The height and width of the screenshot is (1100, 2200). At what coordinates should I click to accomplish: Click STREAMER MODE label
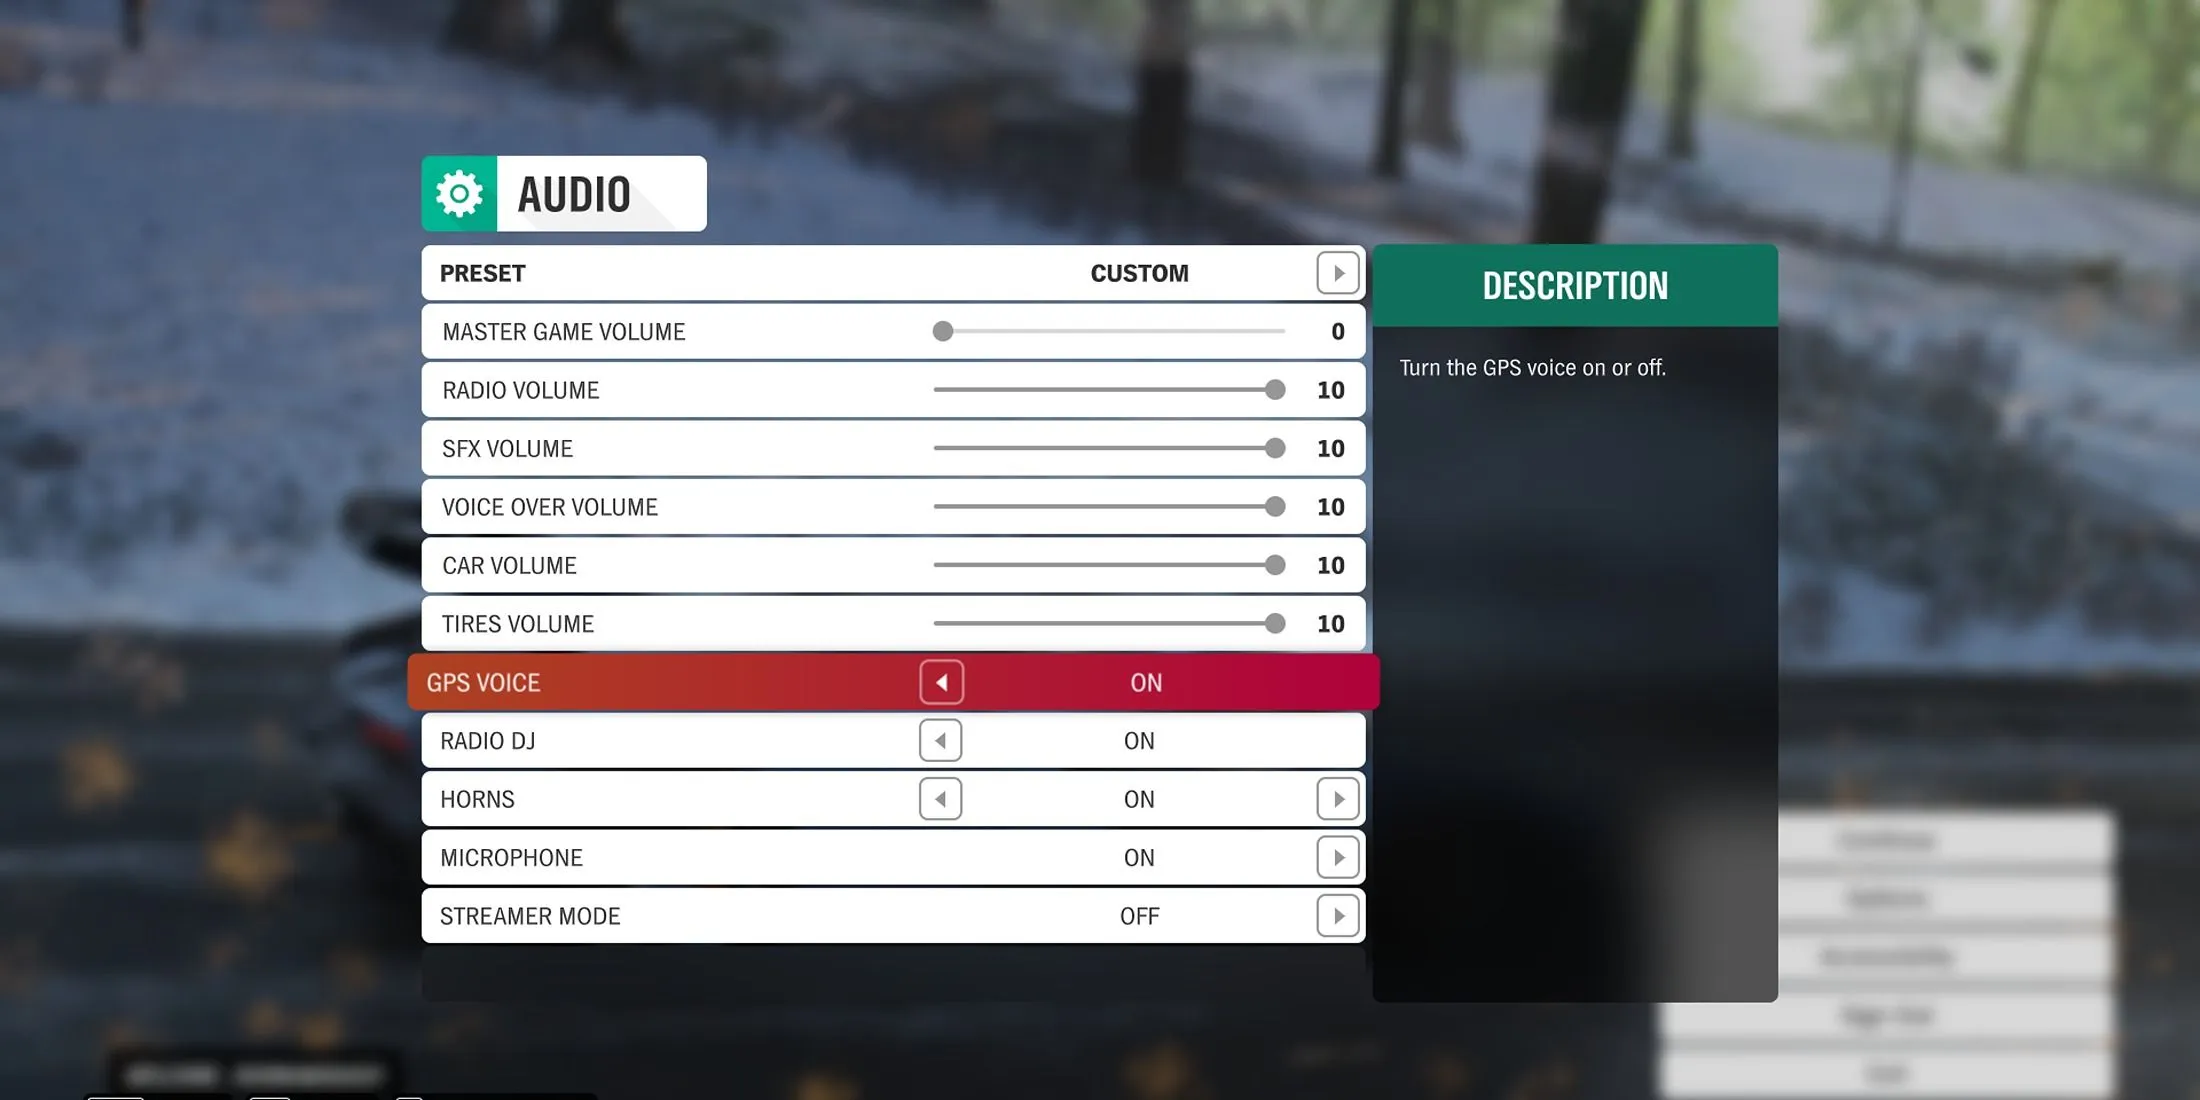[x=530, y=915]
